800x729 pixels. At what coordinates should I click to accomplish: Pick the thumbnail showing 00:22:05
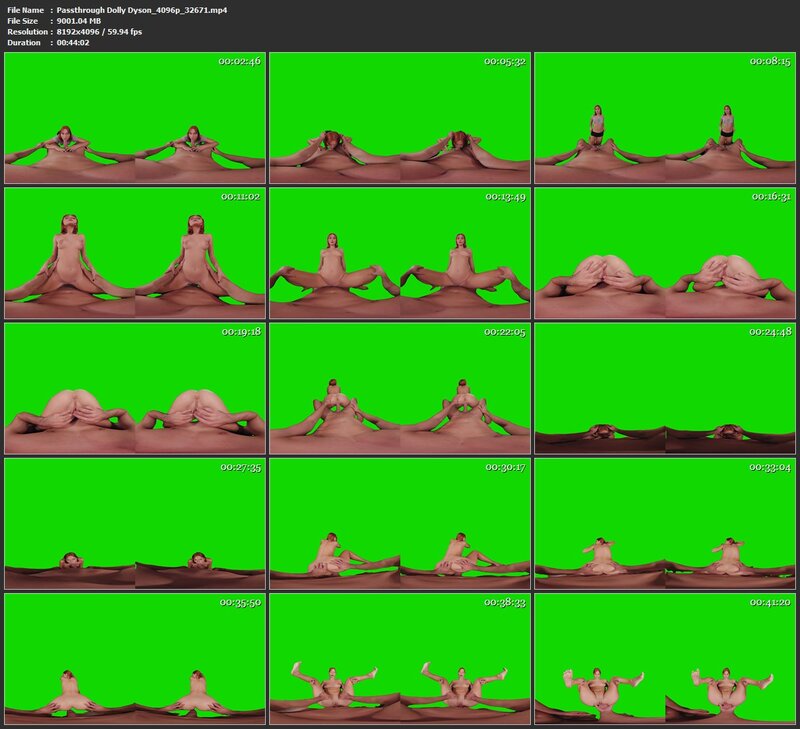[400, 388]
